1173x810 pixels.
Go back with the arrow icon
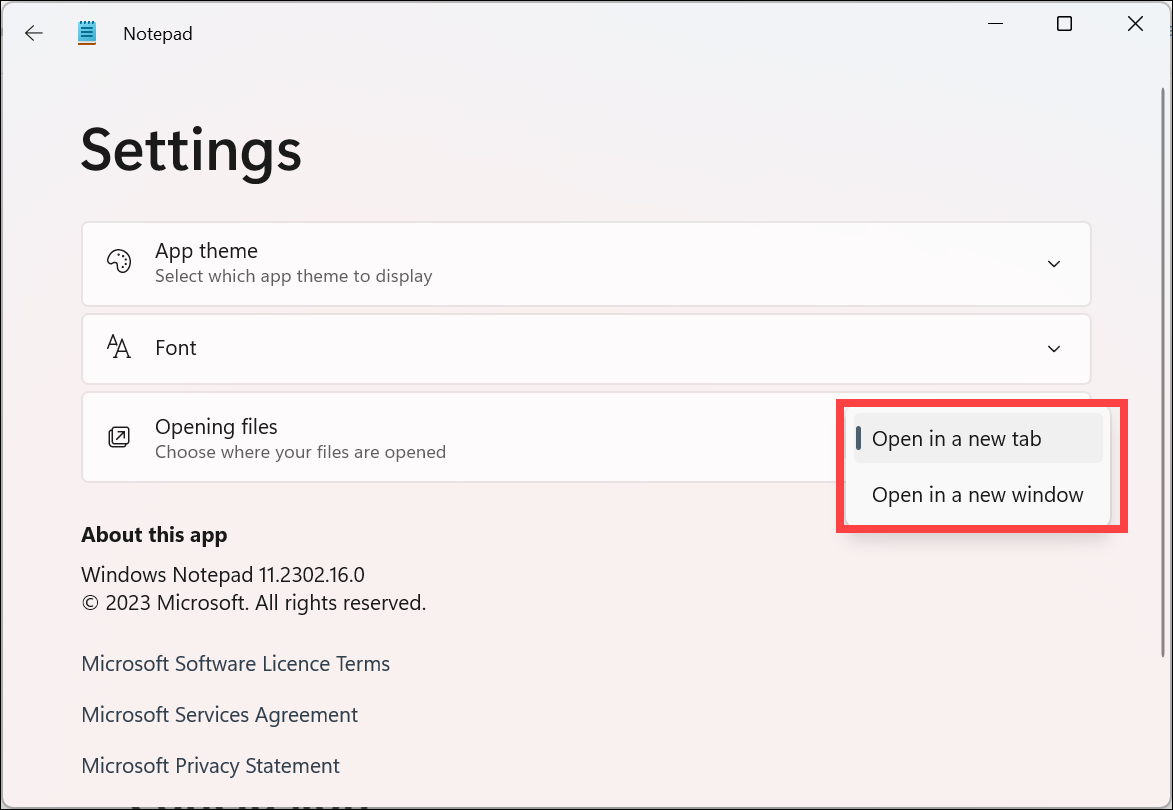34,33
